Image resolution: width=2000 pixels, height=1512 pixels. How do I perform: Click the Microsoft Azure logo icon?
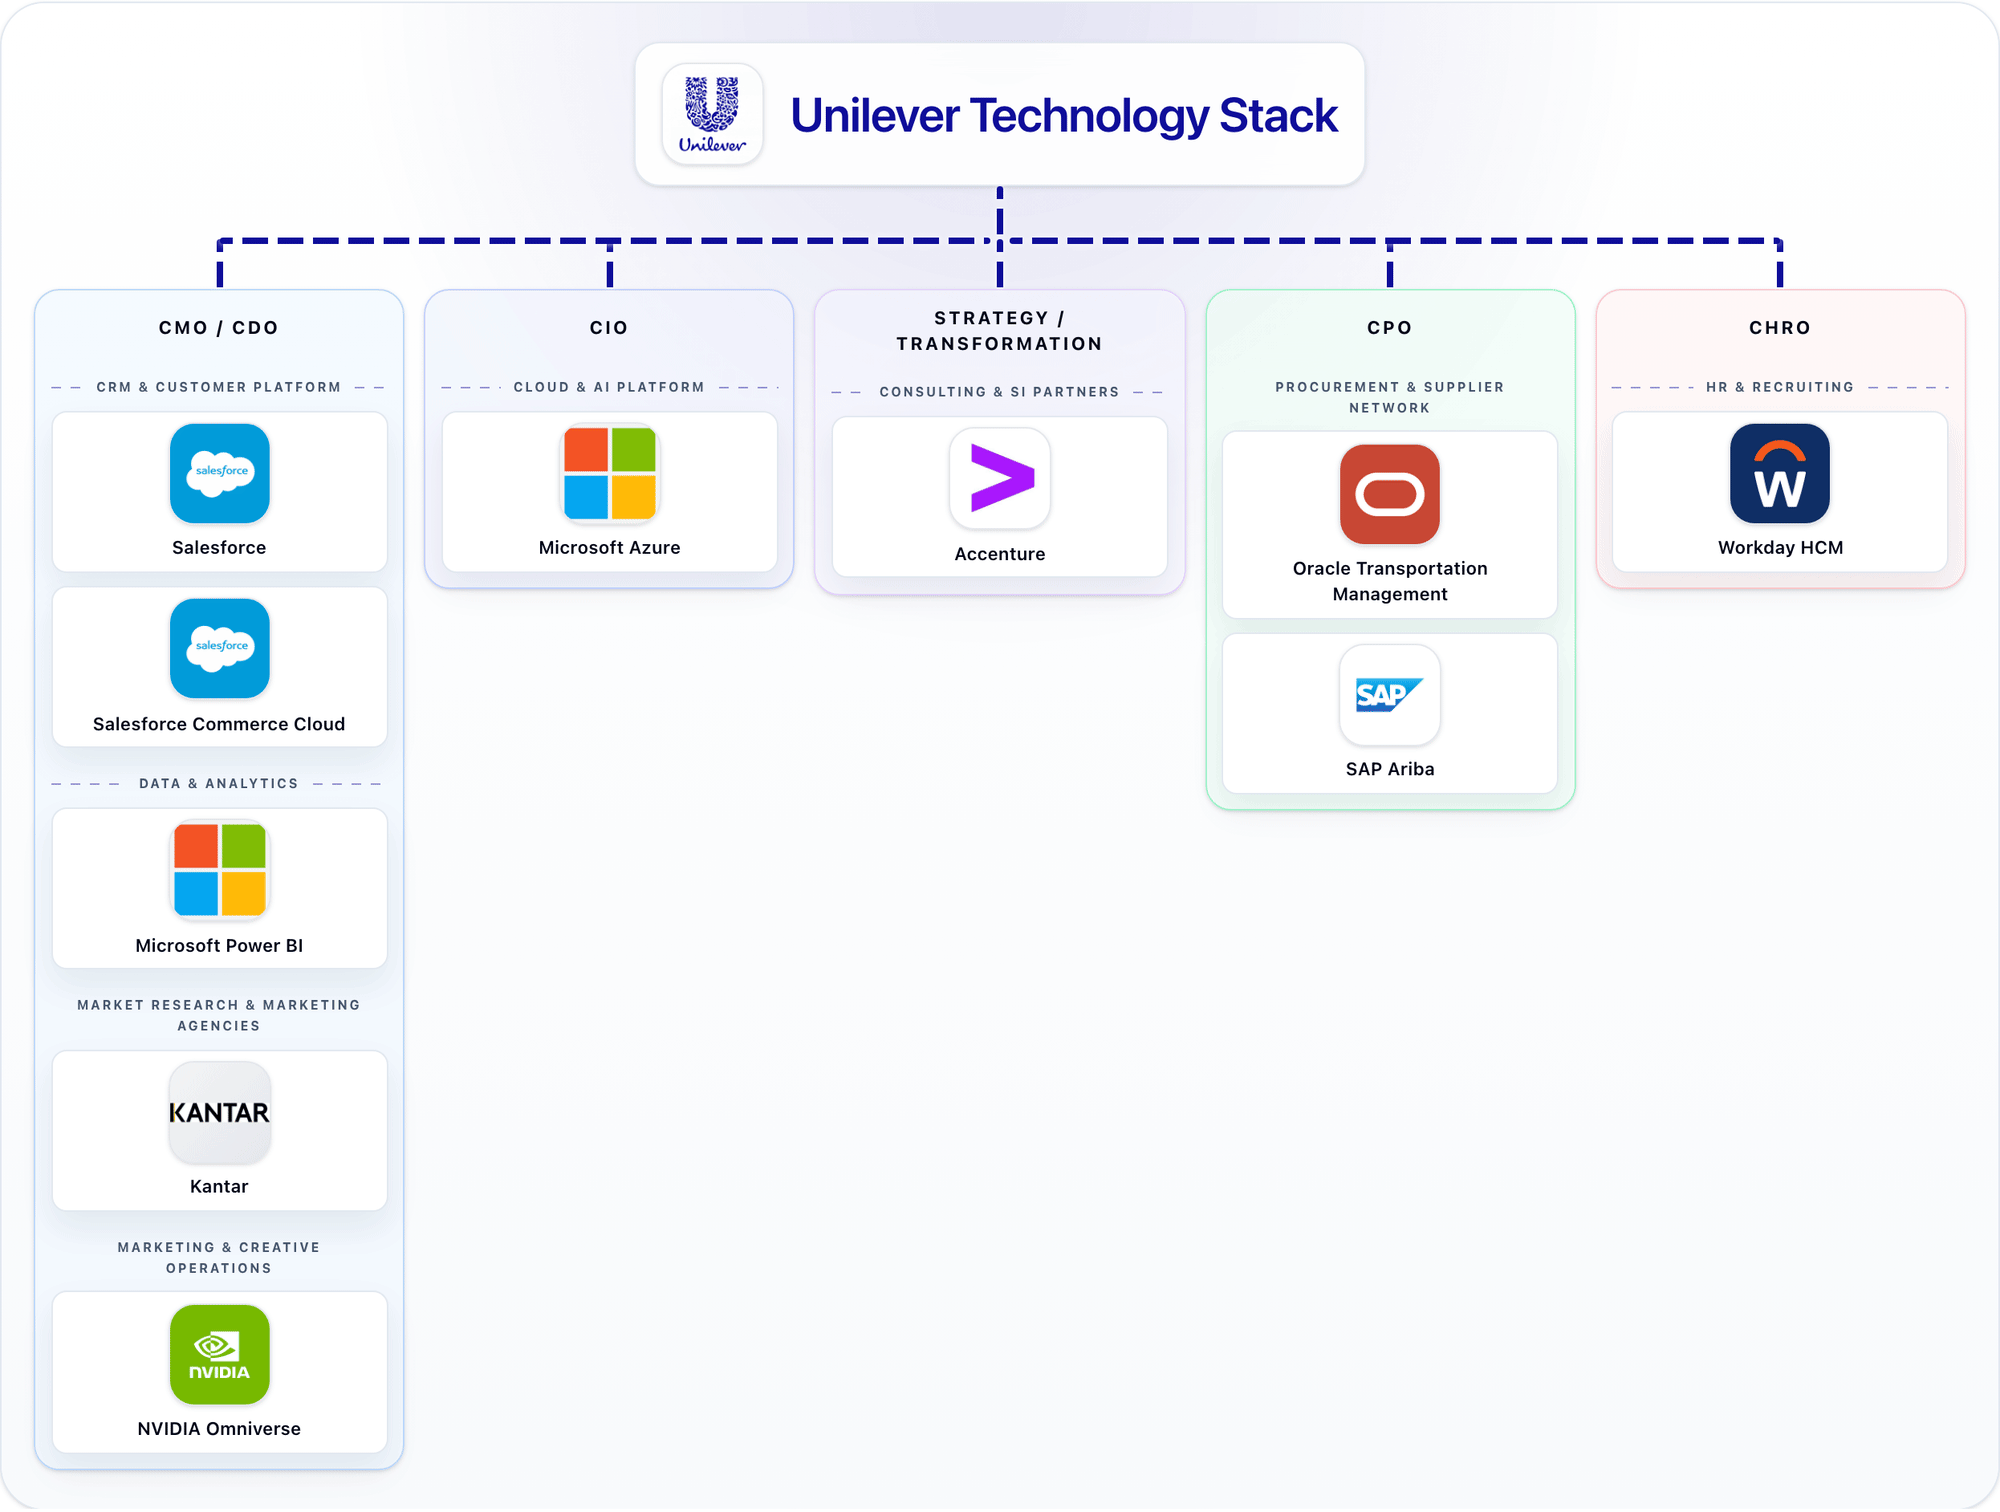tap(610, 474)
